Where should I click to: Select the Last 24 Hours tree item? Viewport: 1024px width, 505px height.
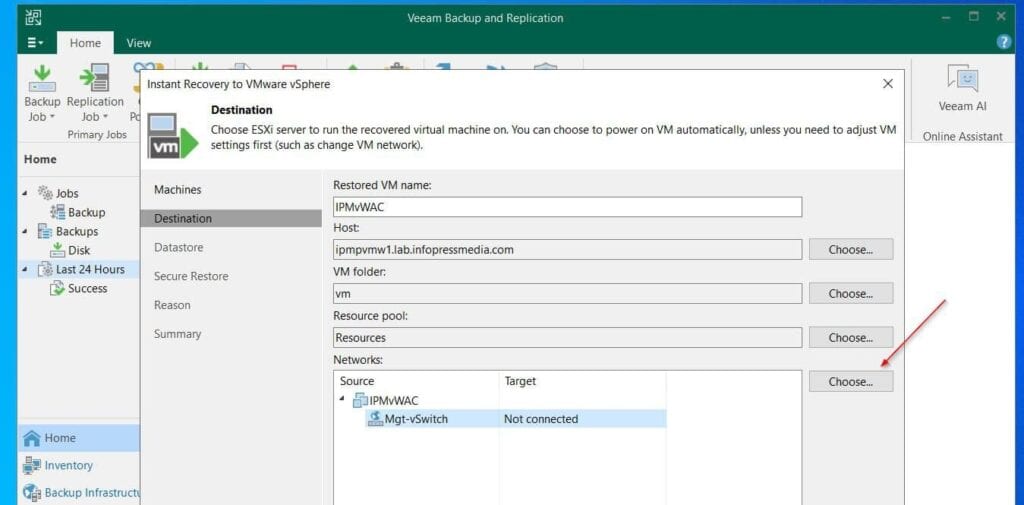(x=81, y=269)
